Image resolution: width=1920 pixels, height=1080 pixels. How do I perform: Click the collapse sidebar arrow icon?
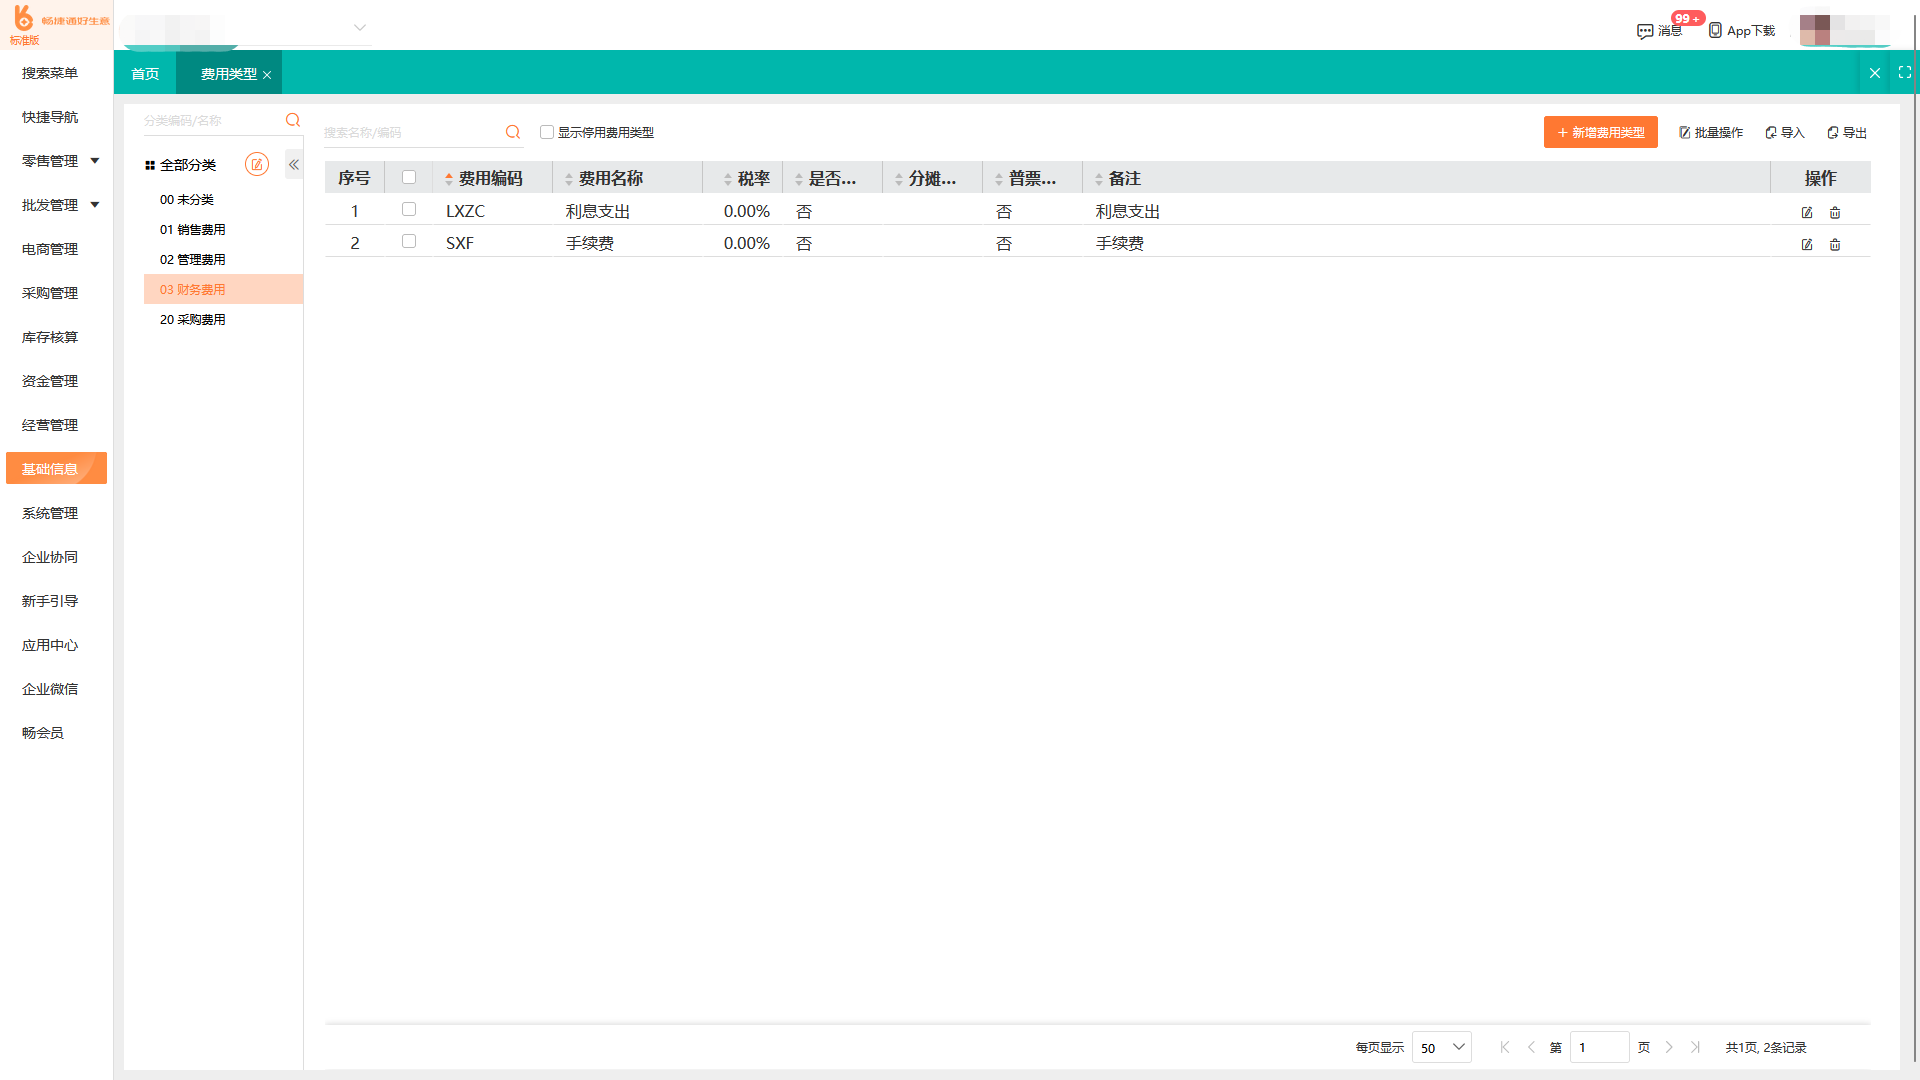(294, 164)
